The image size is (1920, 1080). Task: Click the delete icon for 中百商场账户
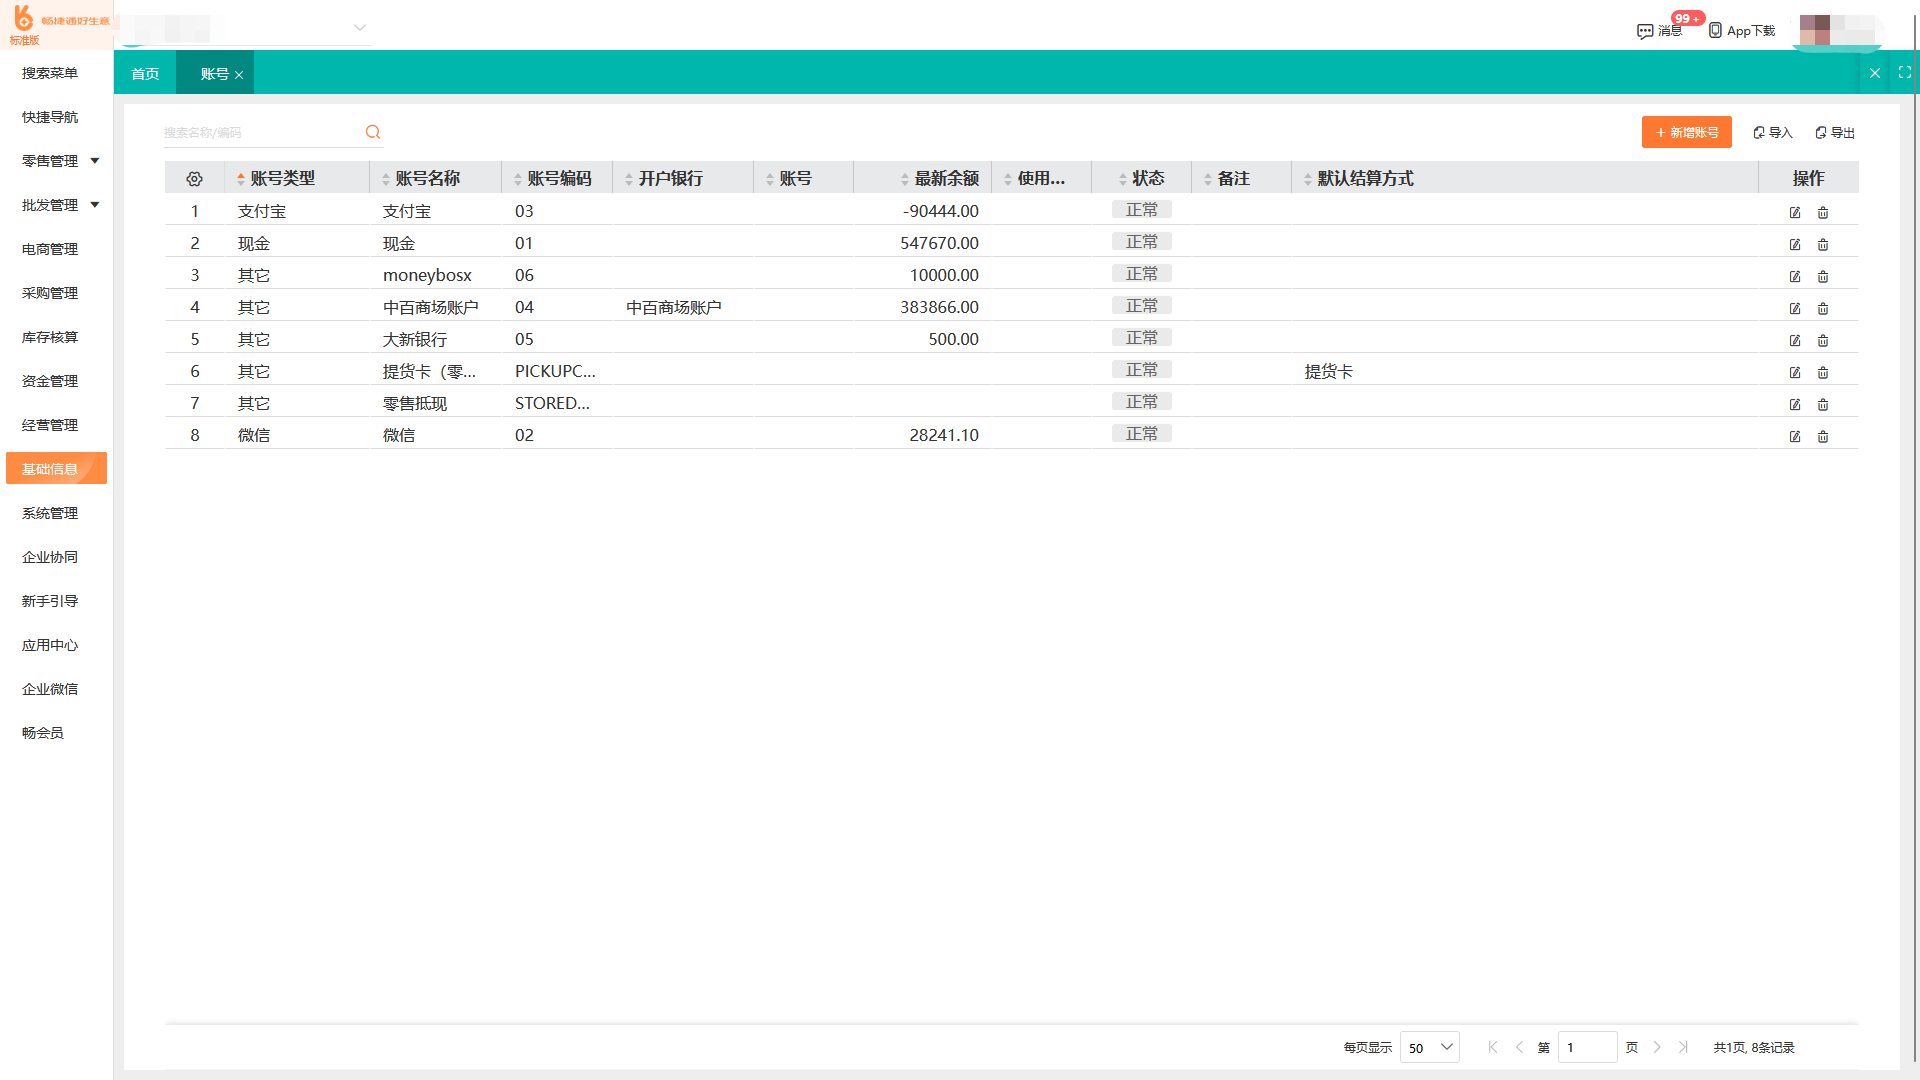point(1824,306)
